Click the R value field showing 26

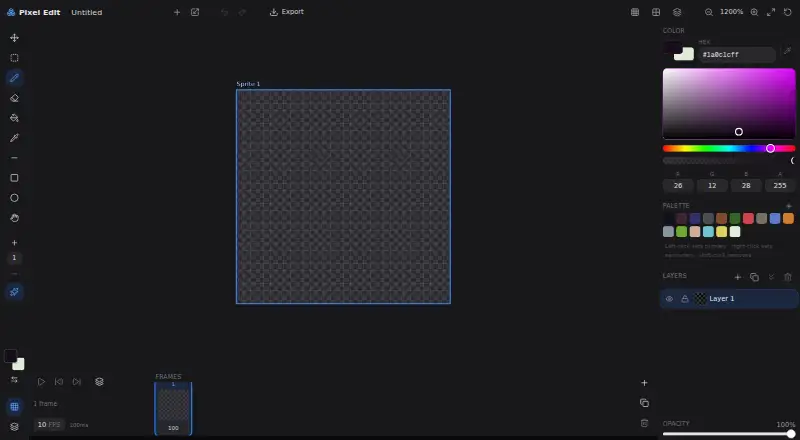tap(678, 186)
